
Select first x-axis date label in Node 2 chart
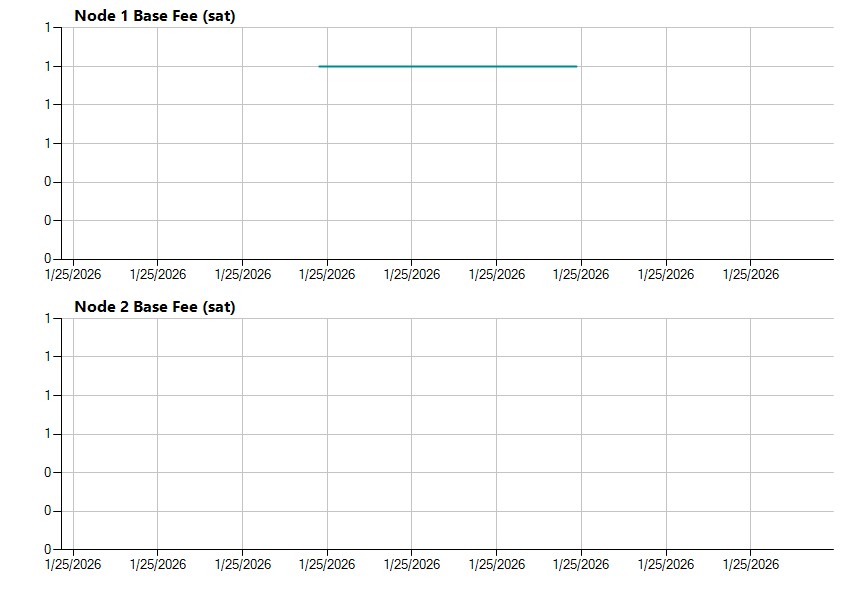[73, 564]
